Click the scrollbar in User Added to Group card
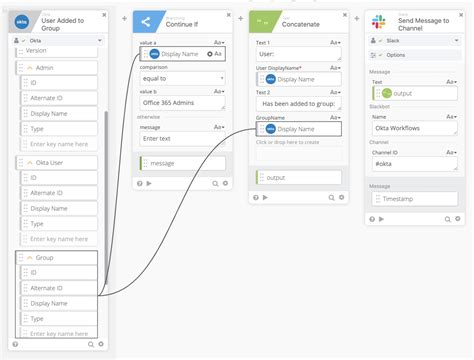The height and width of the screenshot is (360, 474). pyautogui.click(x=106, y=197)
